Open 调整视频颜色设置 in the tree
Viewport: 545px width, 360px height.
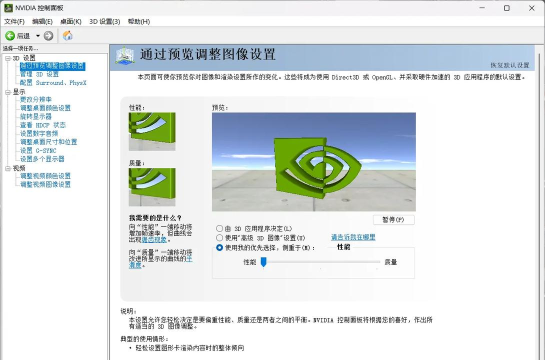pyautogui.click(x=45, y=176)
